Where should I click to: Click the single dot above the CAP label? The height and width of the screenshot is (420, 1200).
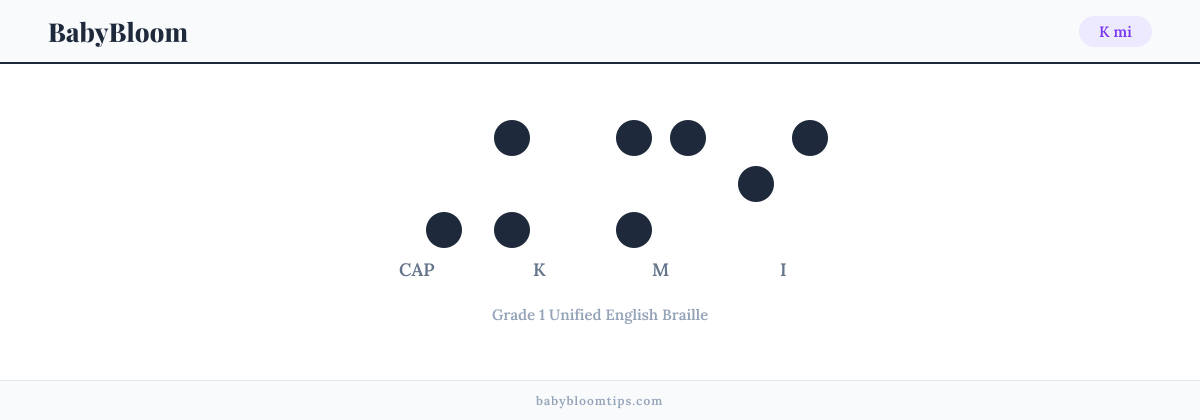(444, 230)
